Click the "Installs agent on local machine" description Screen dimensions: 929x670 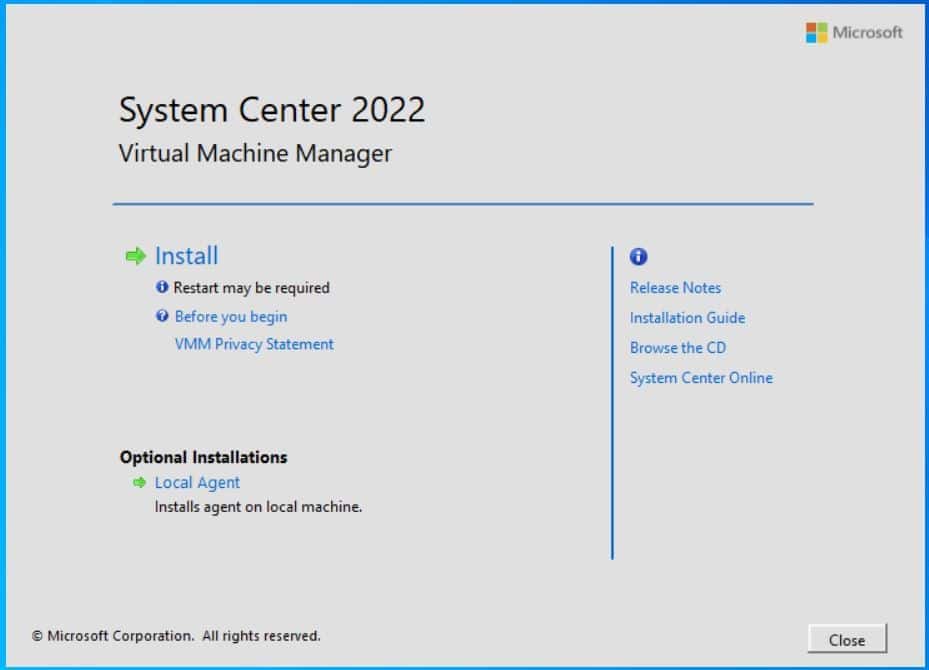pyautogui.click(x=257, y=507)
